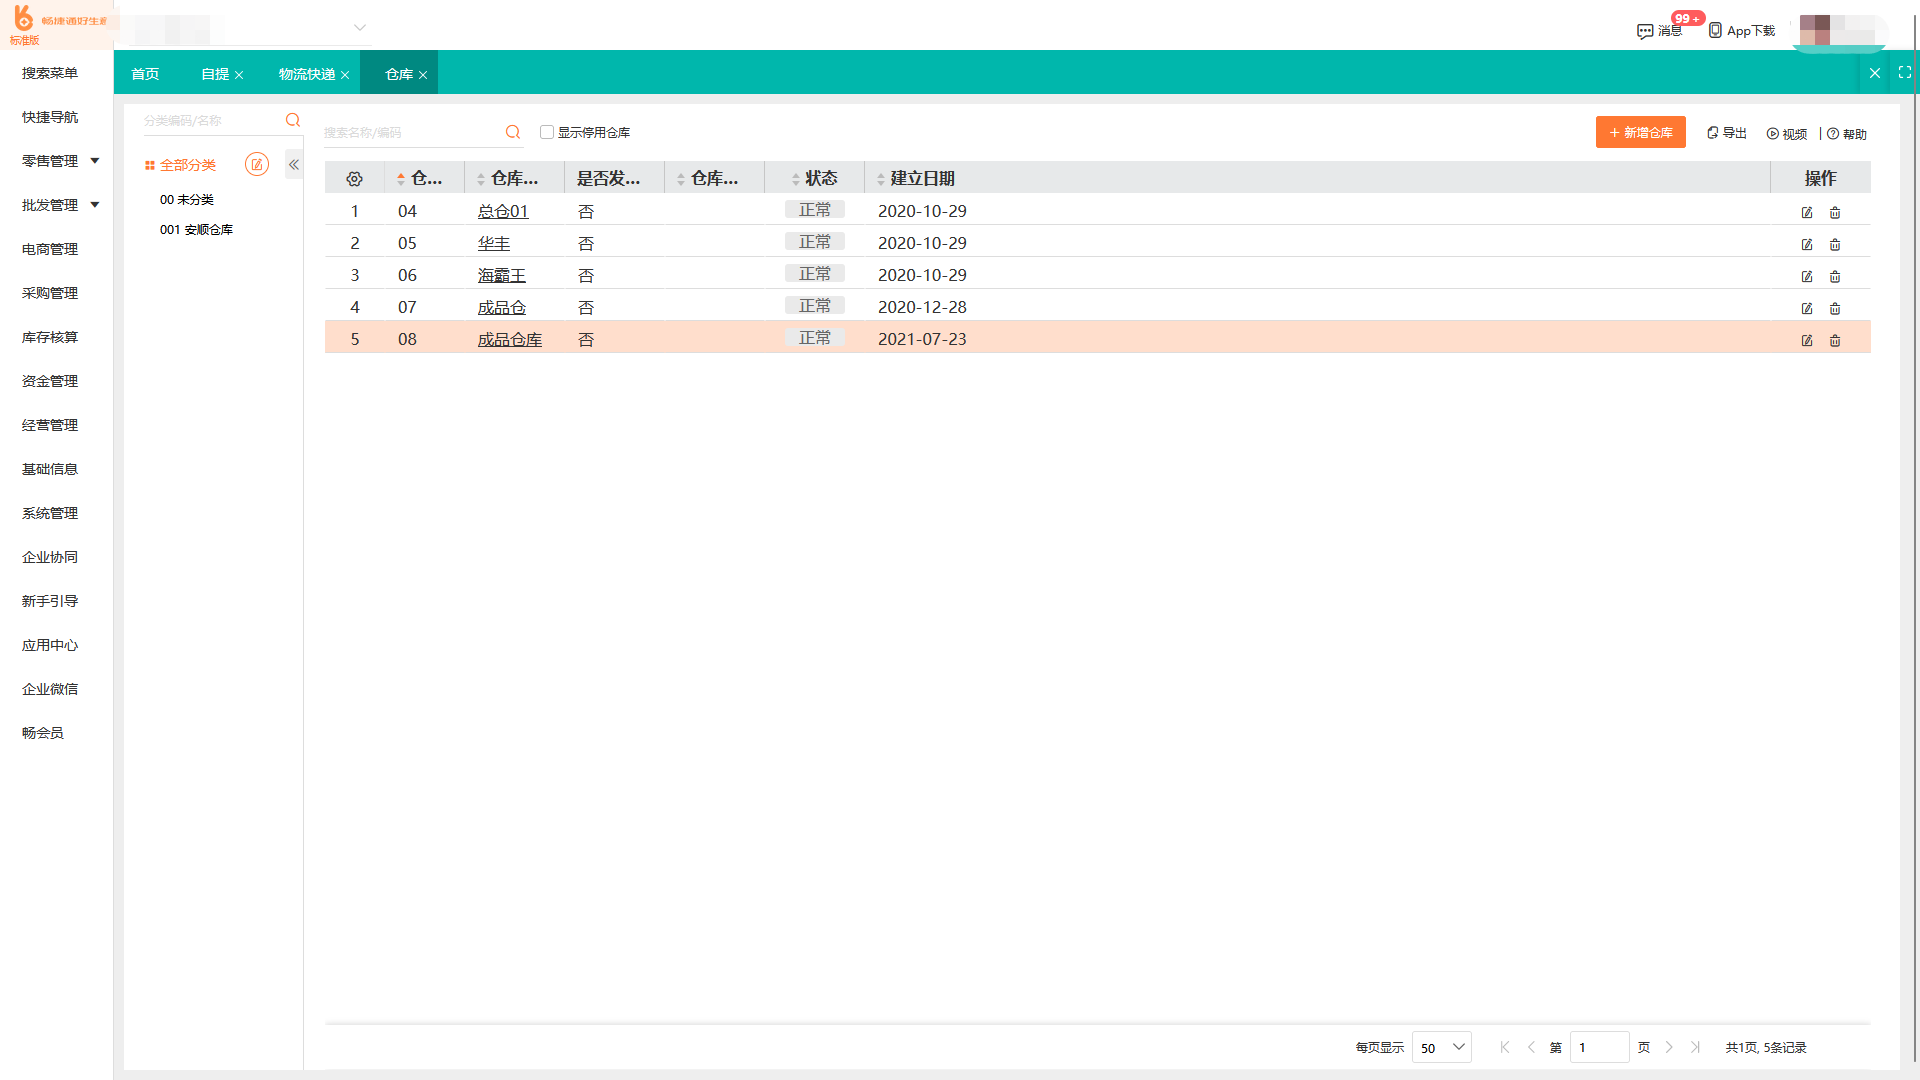Image resolution: width=1920 pixels, height=1080 pixels.
Task: Click 首页 tab
Action: (144, 73)
